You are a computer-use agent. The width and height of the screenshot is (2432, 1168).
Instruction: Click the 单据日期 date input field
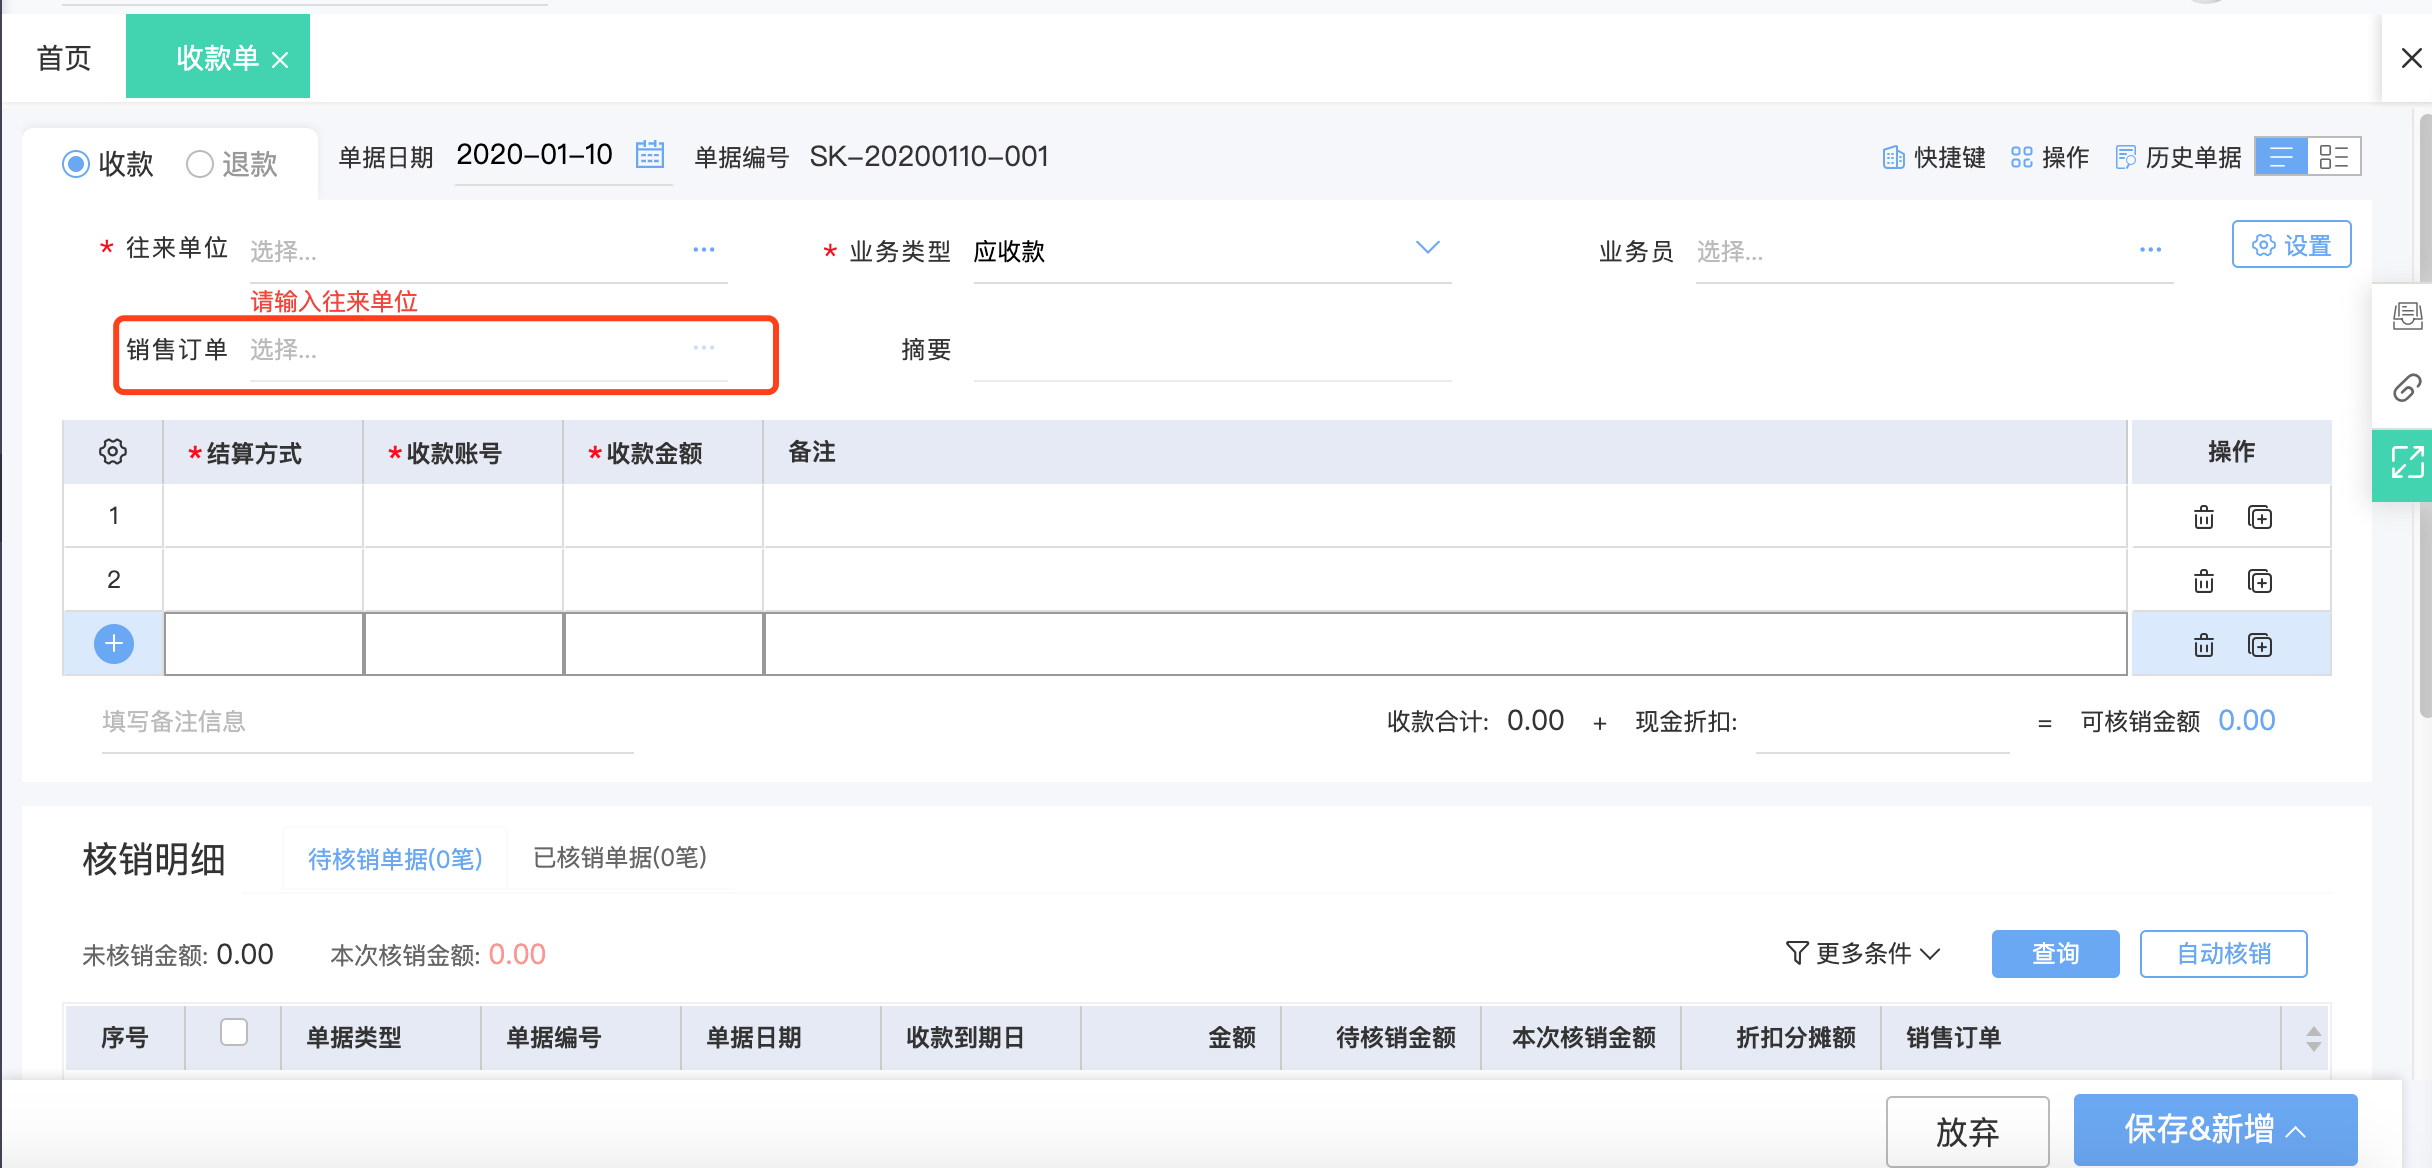click(535, 154)
